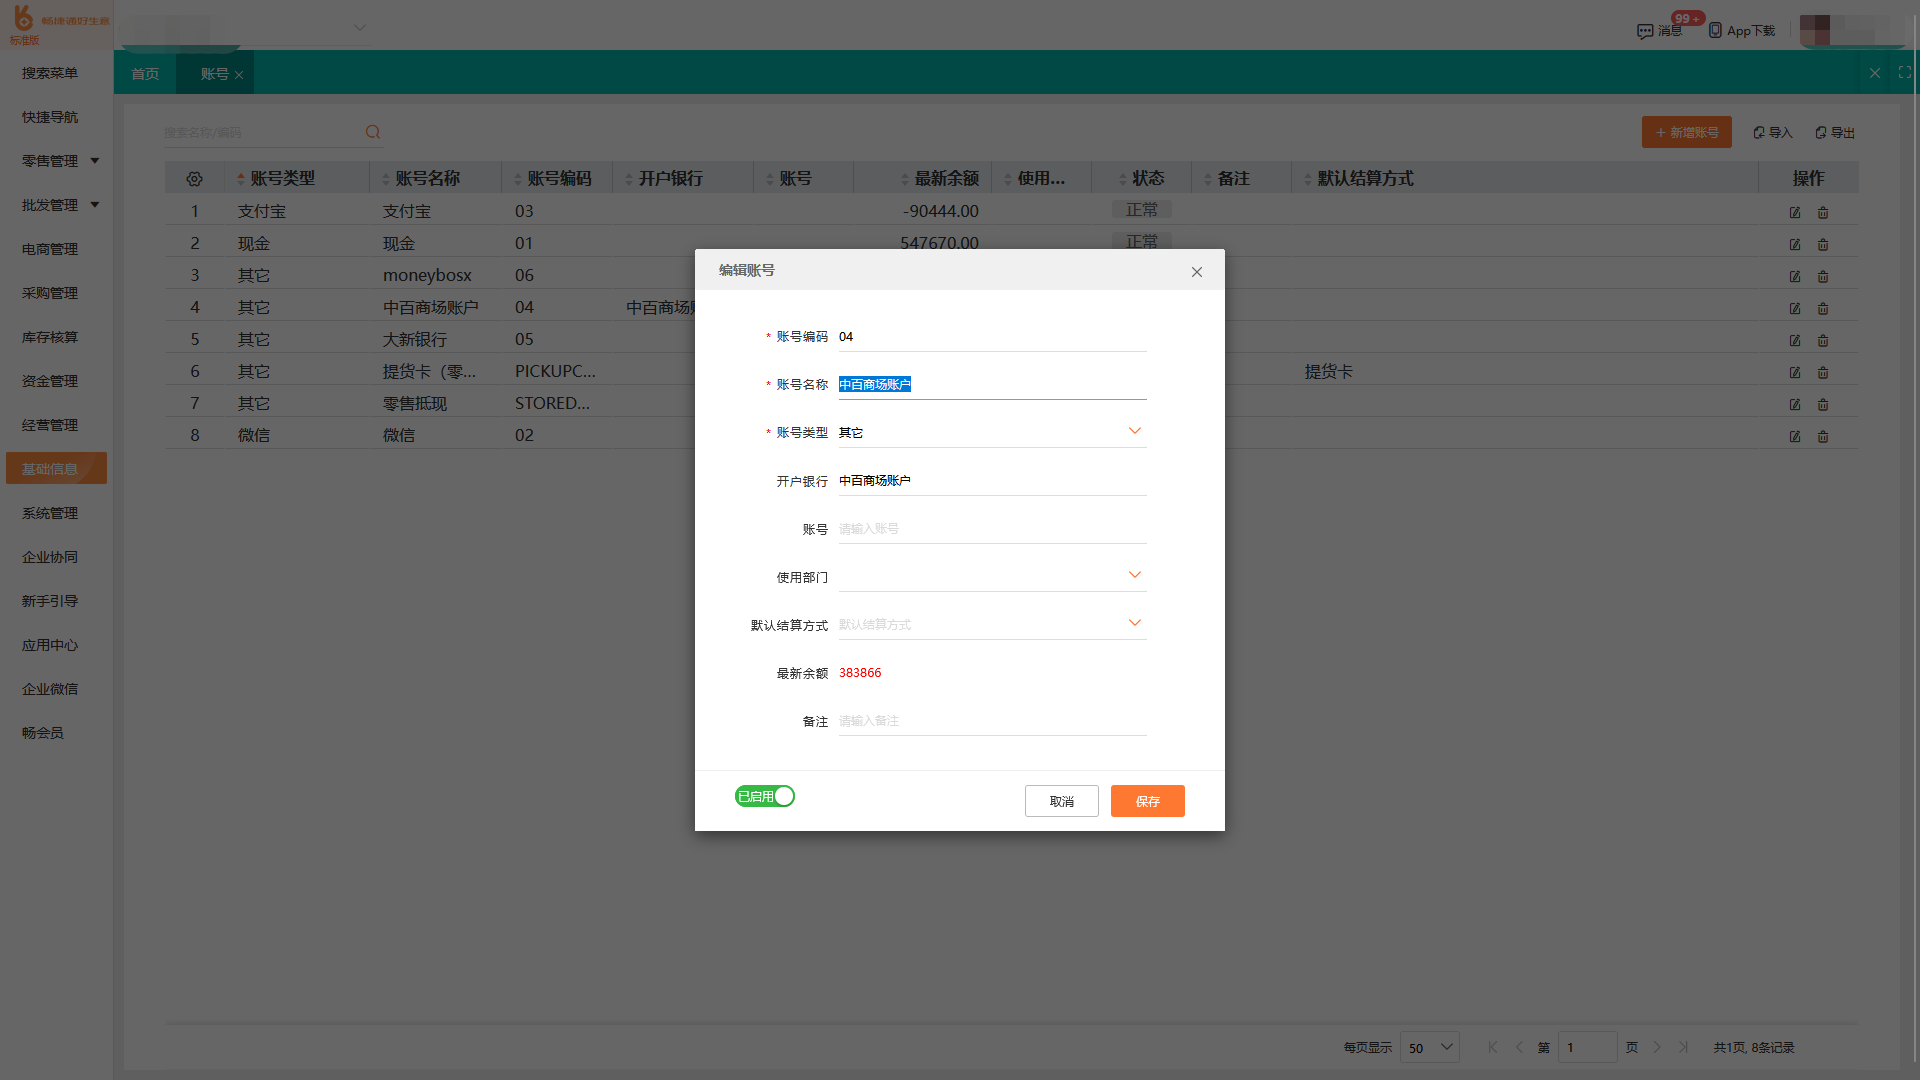
Task: Click the 保存 save button
Action: coord(1147,800)
